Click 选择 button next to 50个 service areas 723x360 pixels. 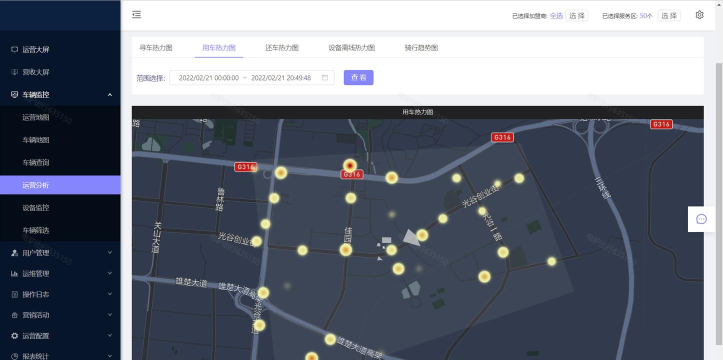pos(669,16)
